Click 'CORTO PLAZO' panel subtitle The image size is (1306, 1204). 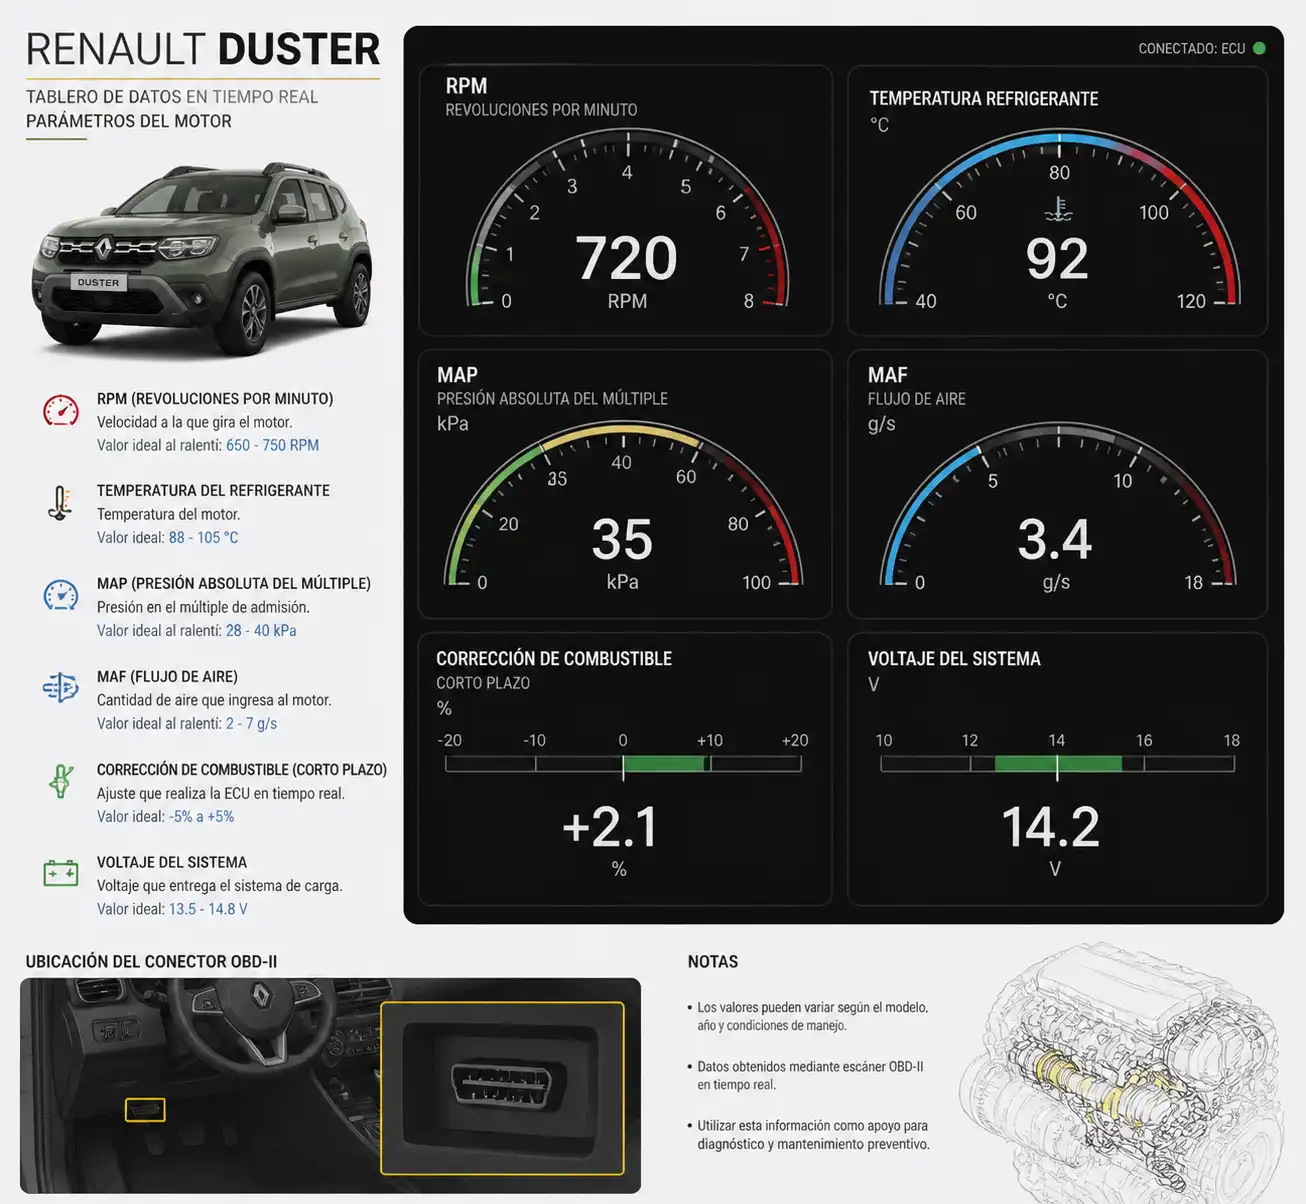point(483,683)
